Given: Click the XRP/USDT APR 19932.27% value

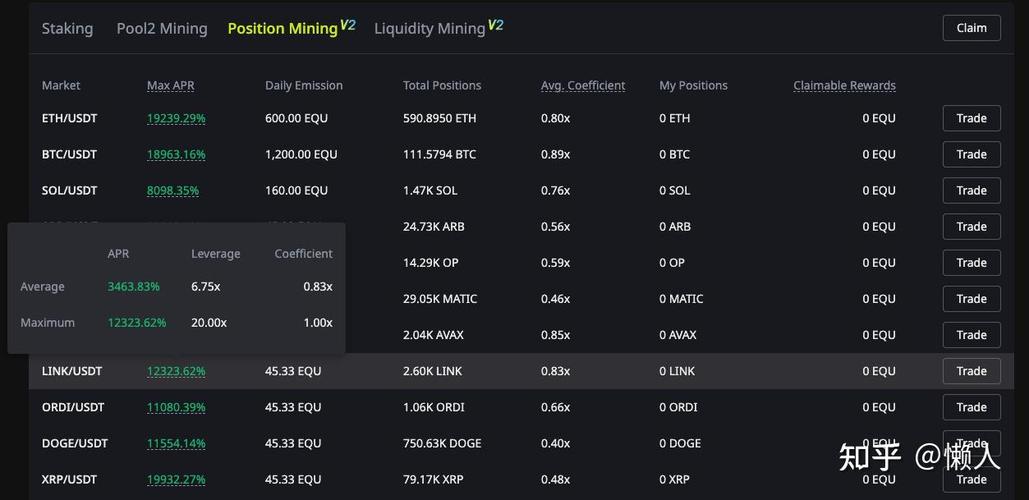Looking at the screenshot, I should (x=176, y=479).
